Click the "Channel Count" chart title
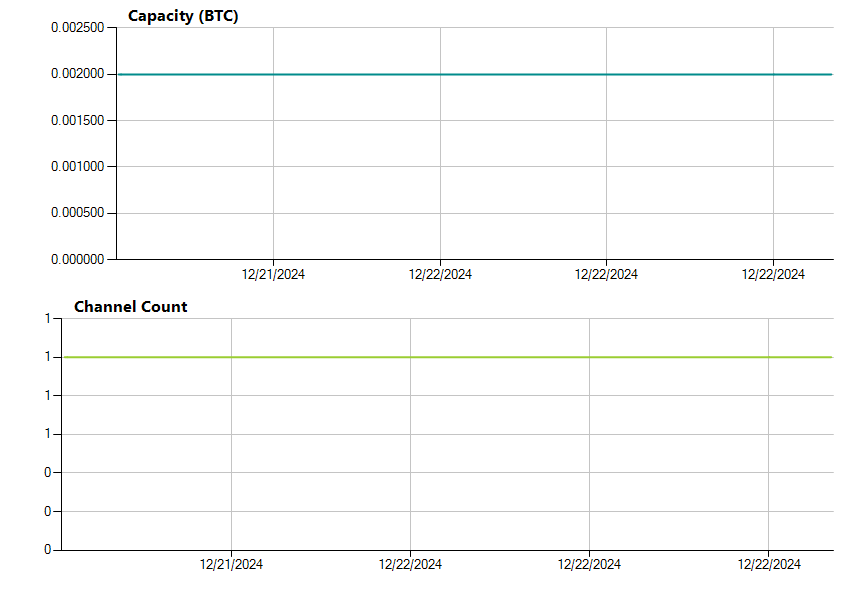The height and width of the screenshot is (600, 860). click(x=130, y=307)
